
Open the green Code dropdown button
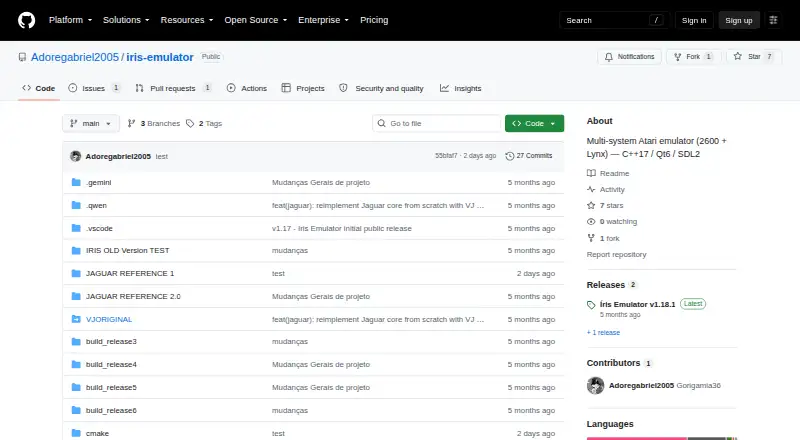(x=534, y=124)
